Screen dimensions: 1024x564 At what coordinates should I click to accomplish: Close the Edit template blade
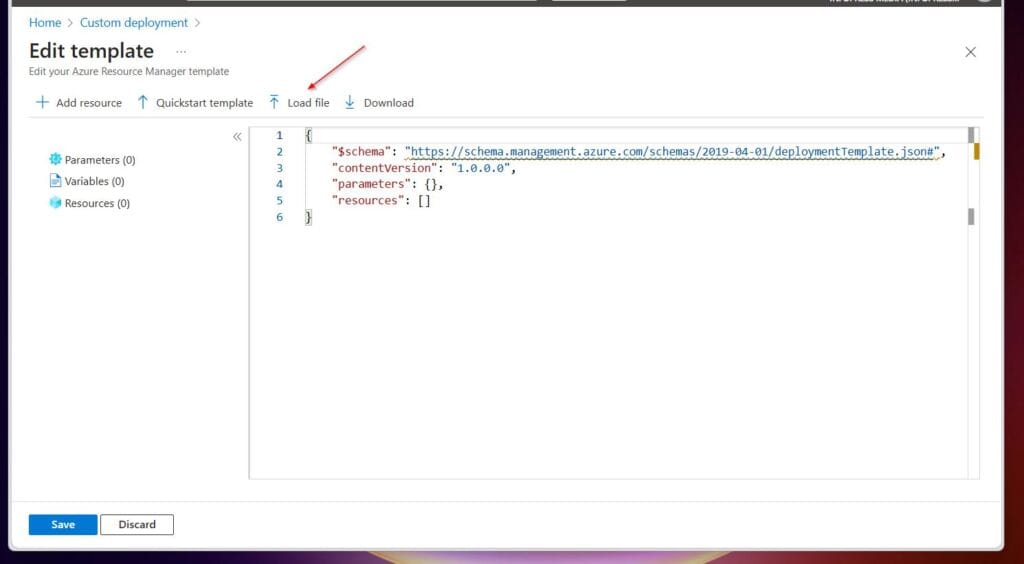[970, 52]
